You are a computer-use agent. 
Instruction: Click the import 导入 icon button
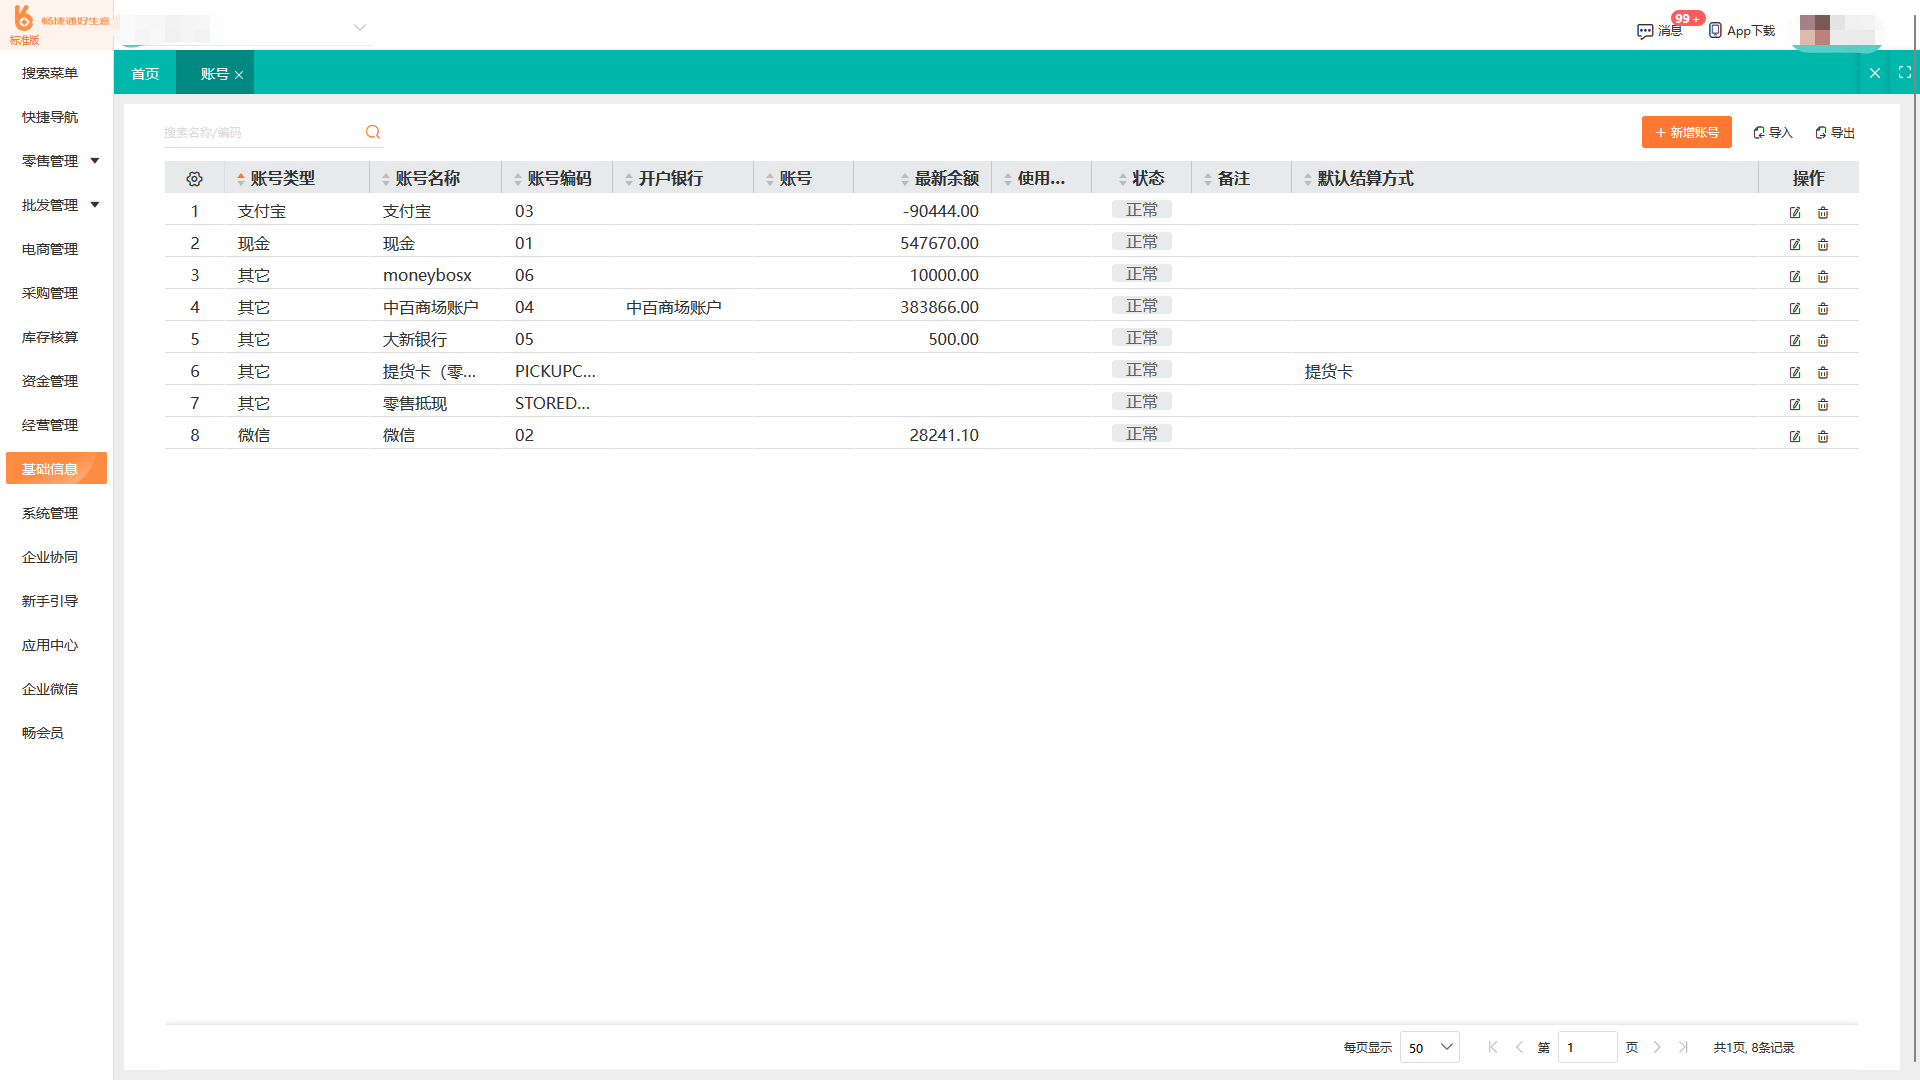pos(1775,131)
